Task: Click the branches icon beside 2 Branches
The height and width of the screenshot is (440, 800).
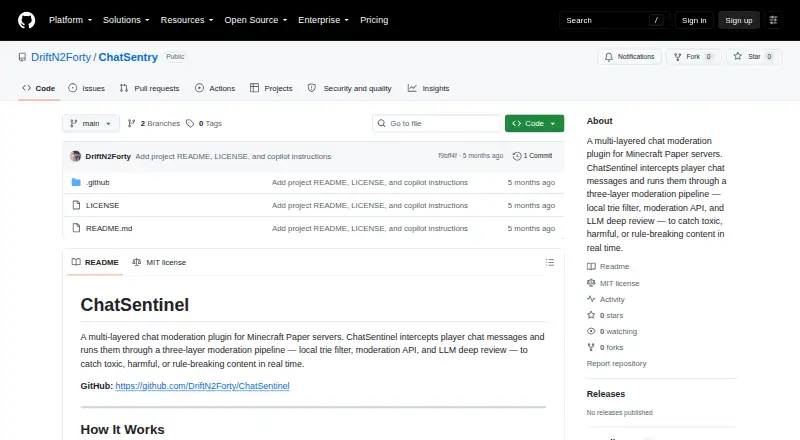Action: coord(131,124)
